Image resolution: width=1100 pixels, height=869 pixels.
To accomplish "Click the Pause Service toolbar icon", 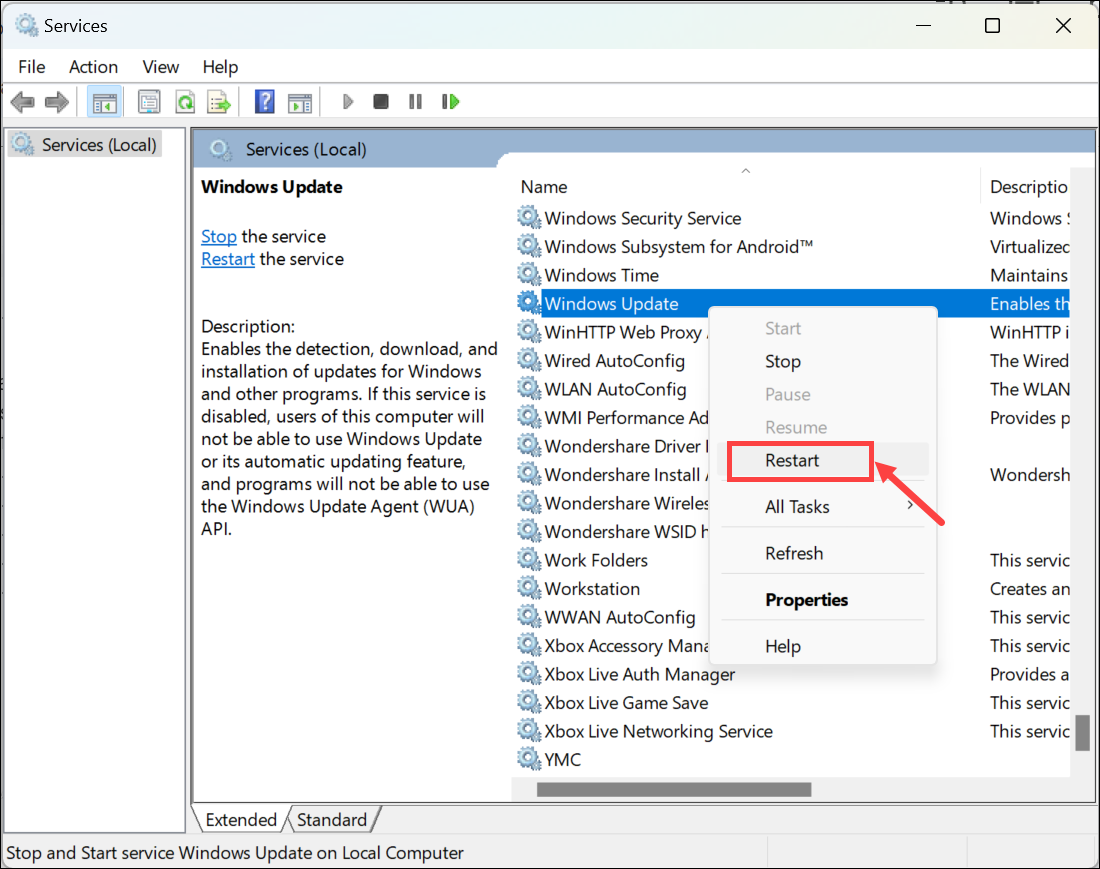I will [x=415, y=101].
